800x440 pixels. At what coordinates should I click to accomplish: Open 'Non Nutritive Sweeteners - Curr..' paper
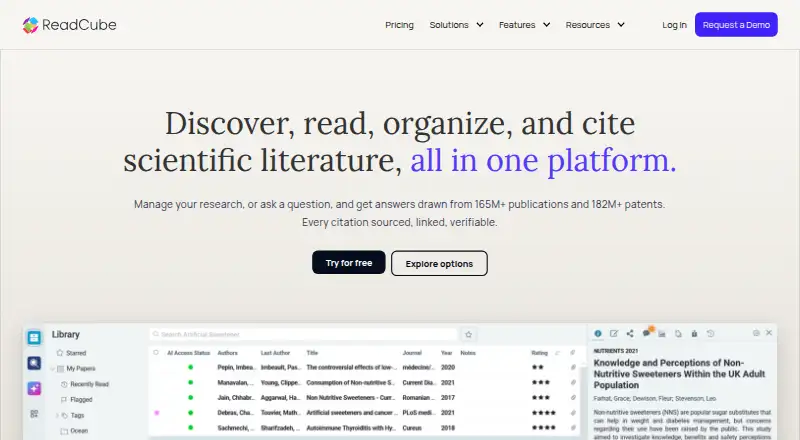[x=351, y=397]
